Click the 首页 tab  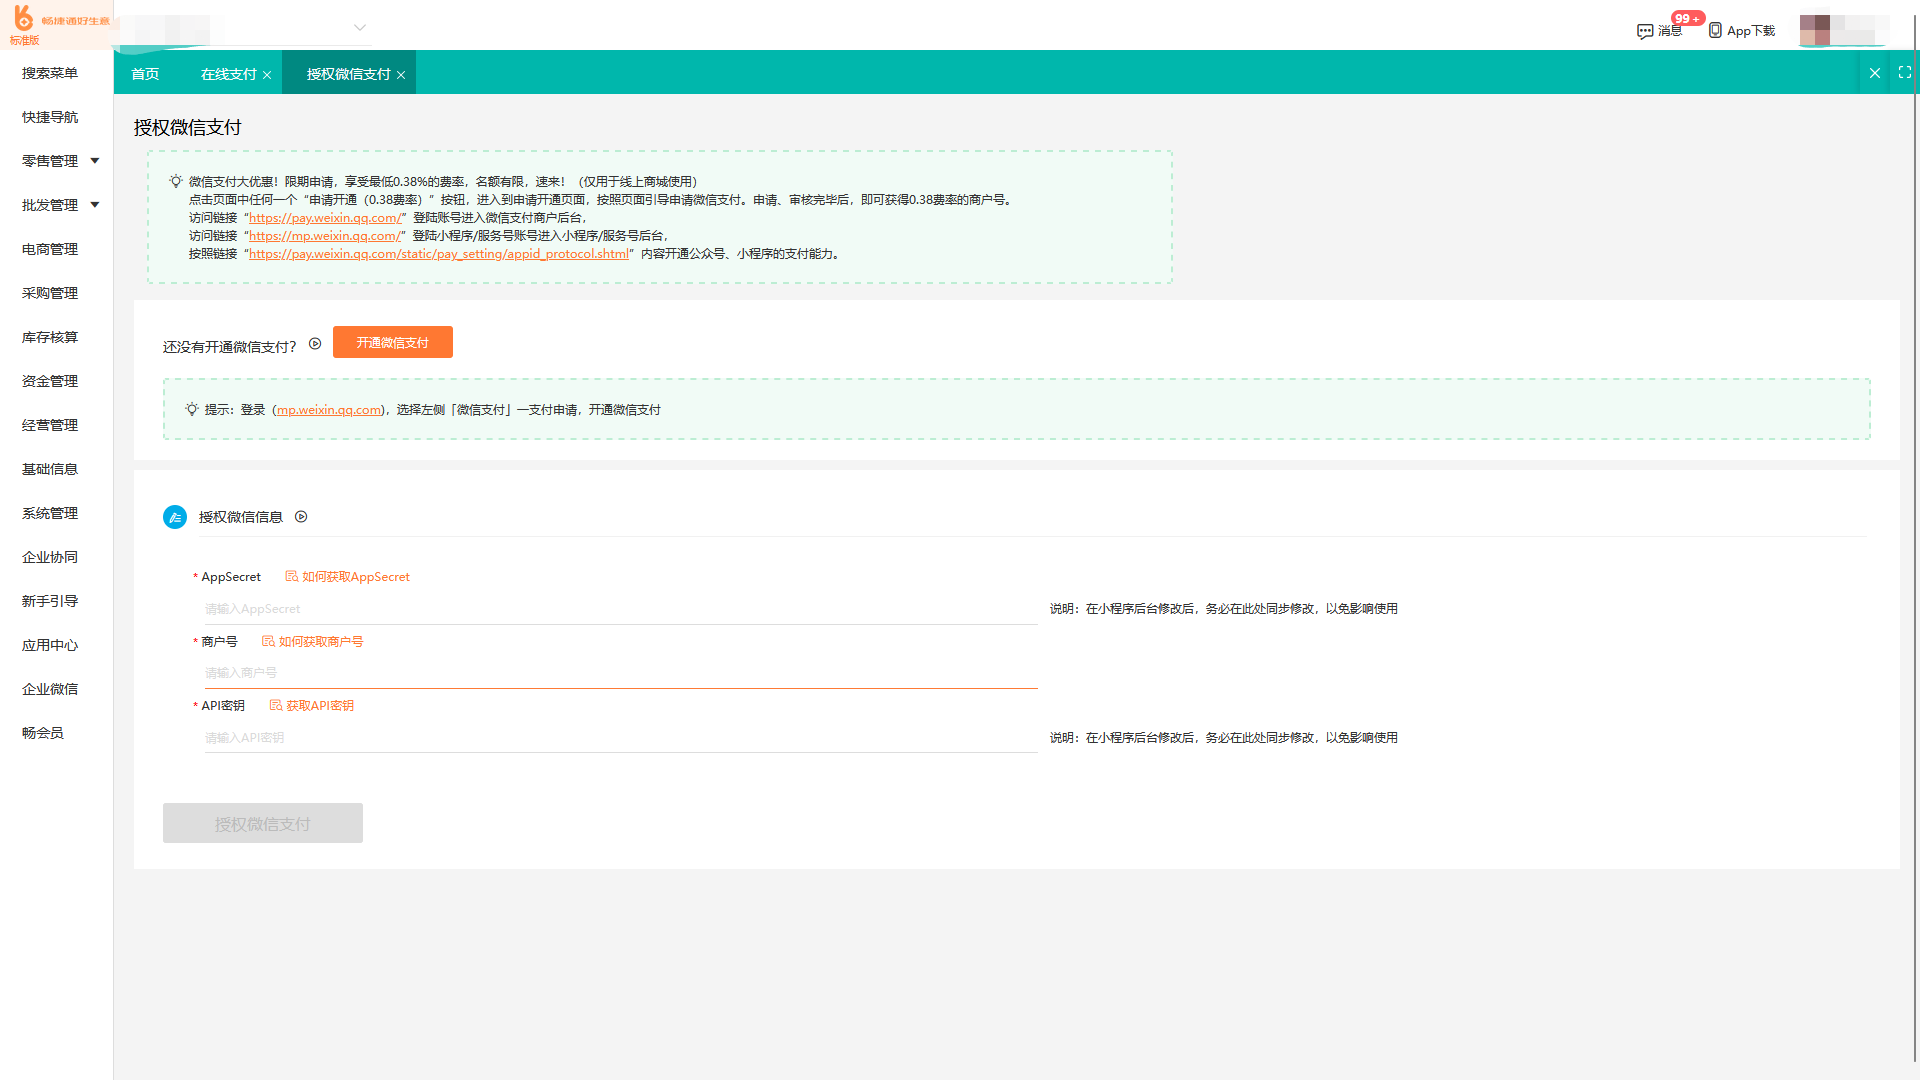(x=144, y=74)
